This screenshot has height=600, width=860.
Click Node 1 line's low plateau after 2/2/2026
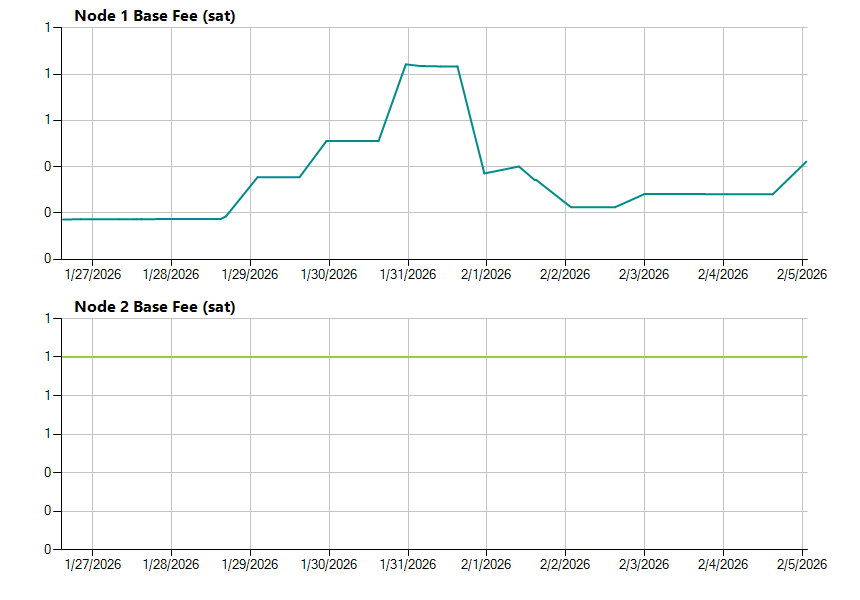(592, 207)
